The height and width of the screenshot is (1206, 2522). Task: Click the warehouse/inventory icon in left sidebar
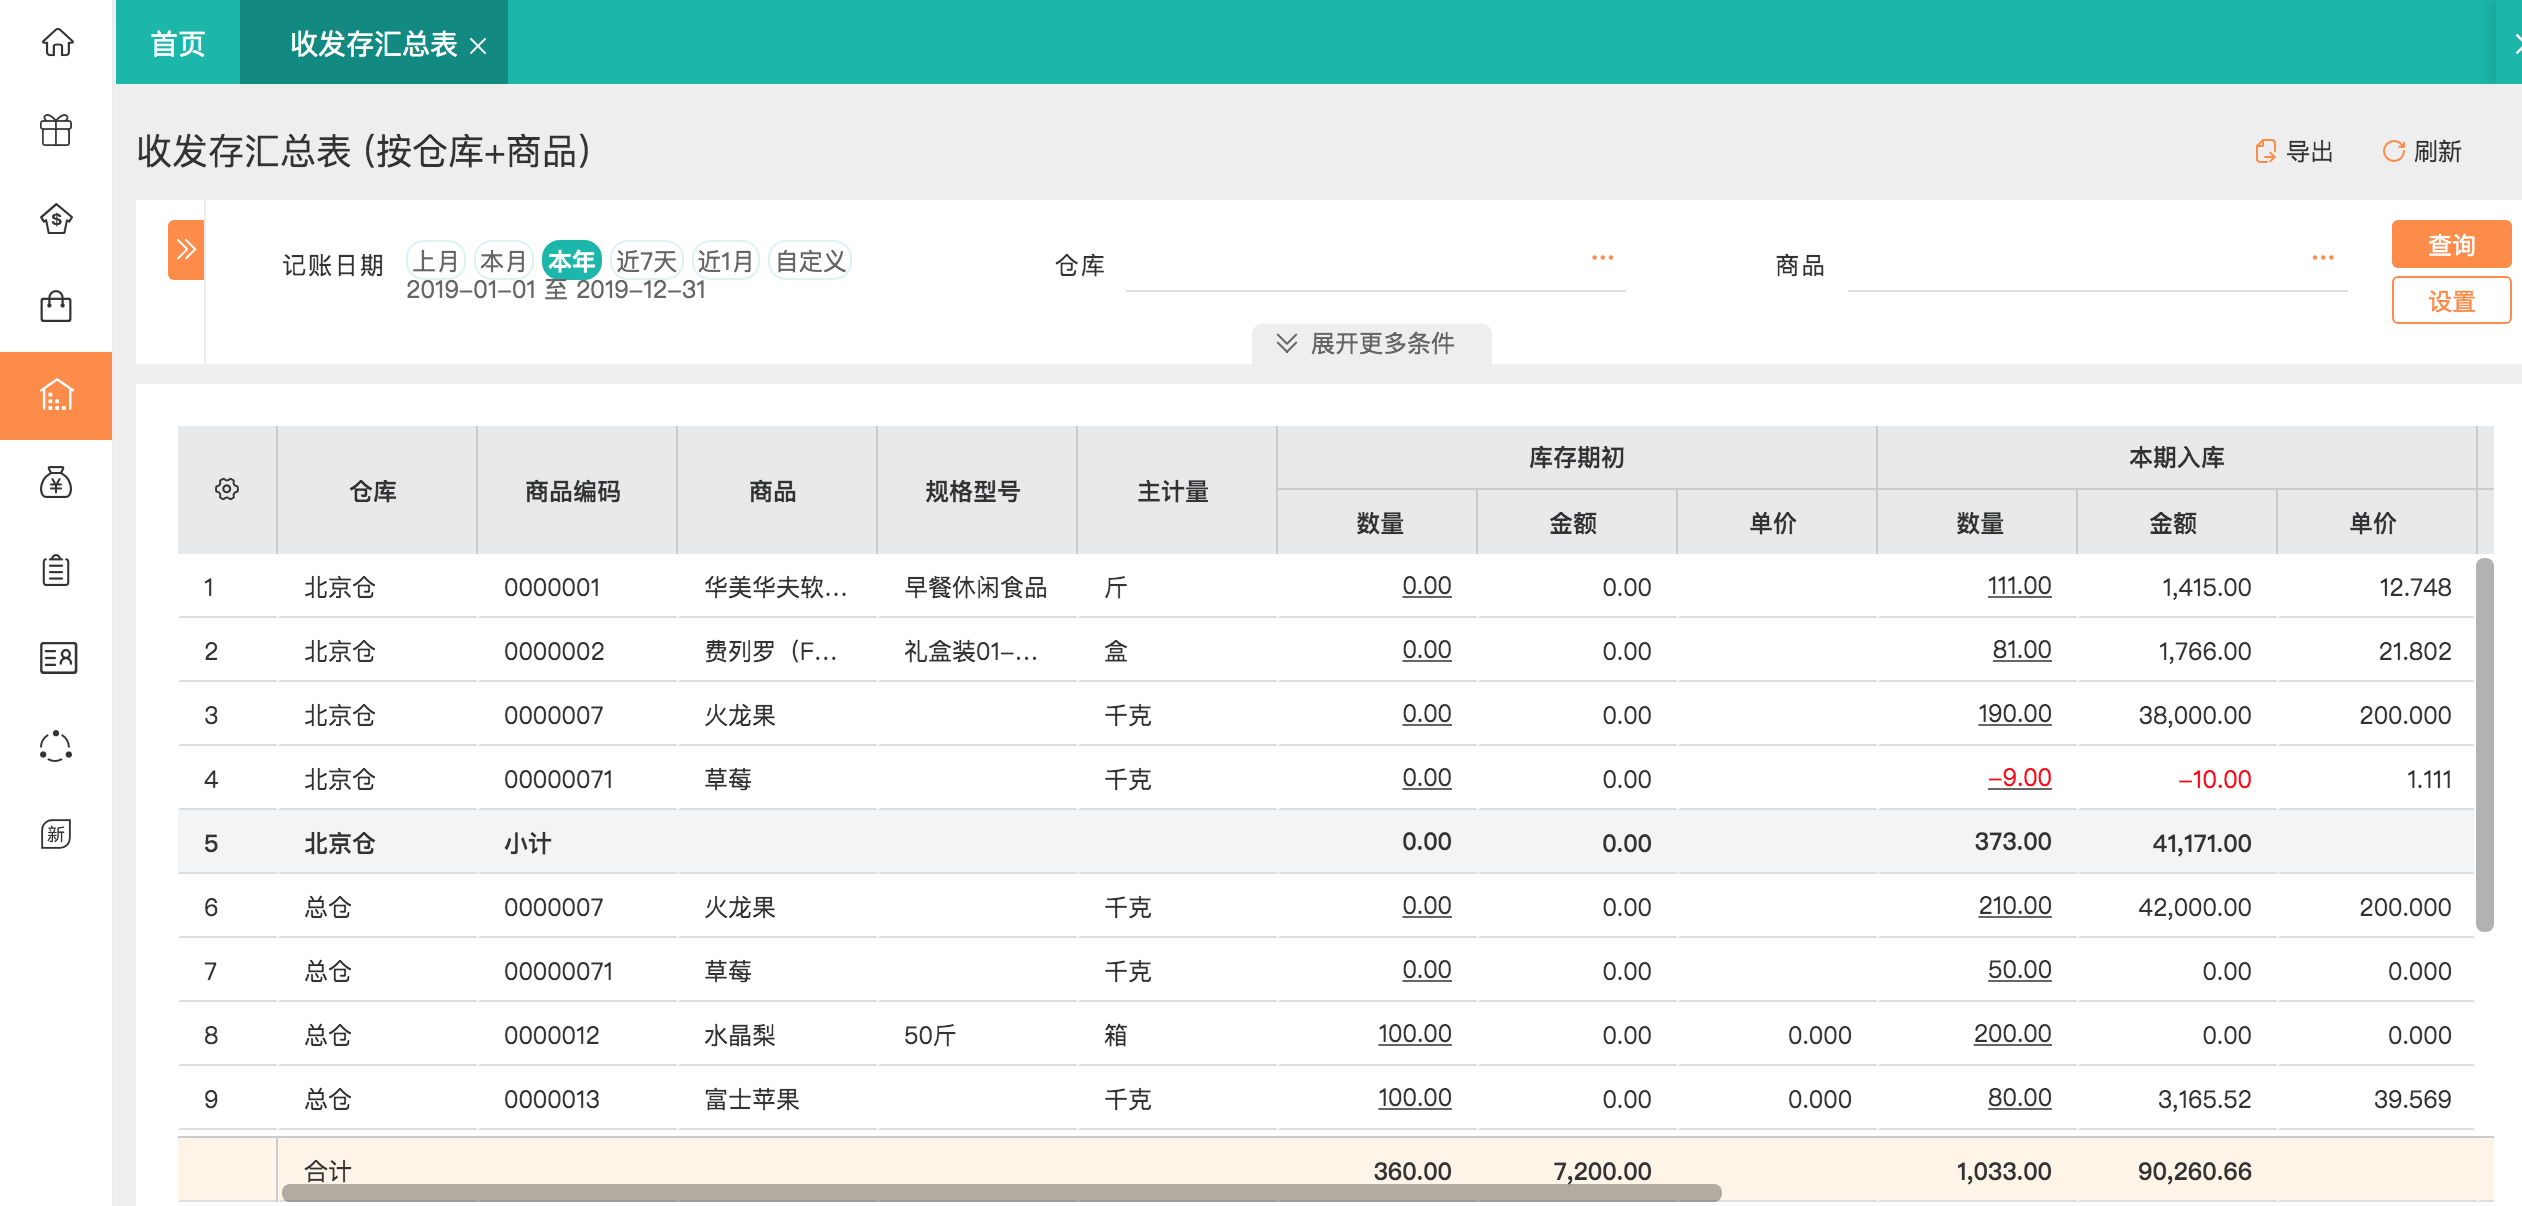coord(58,394)
